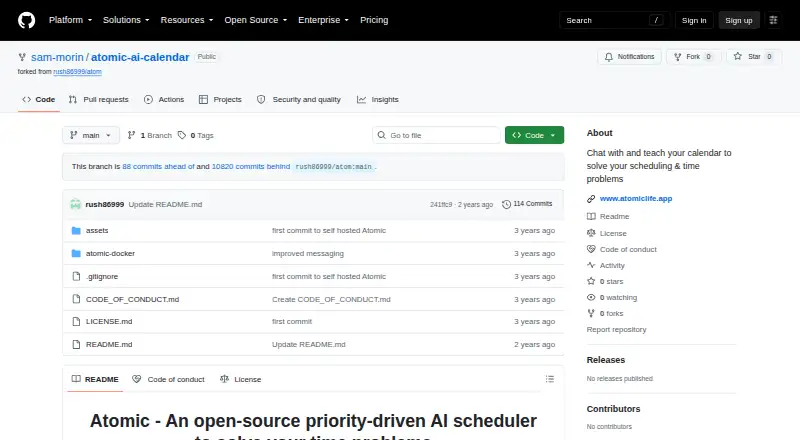
Task: Open the 114 Commits history link
Action: tap(528, 204)
